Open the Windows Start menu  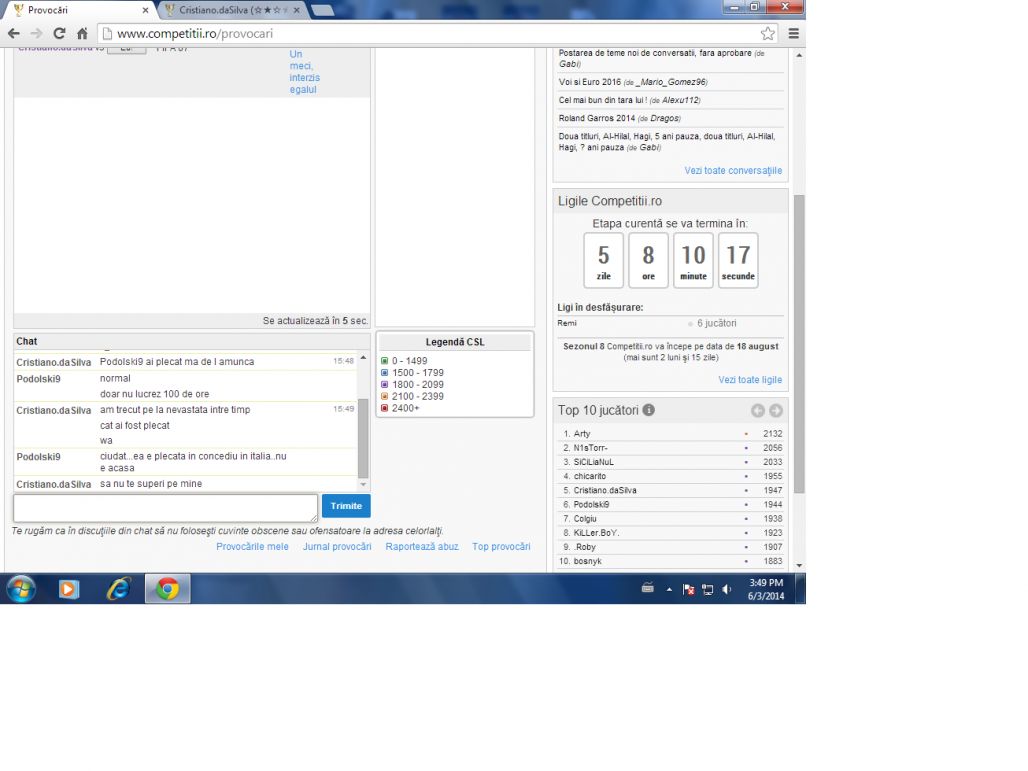21,589
